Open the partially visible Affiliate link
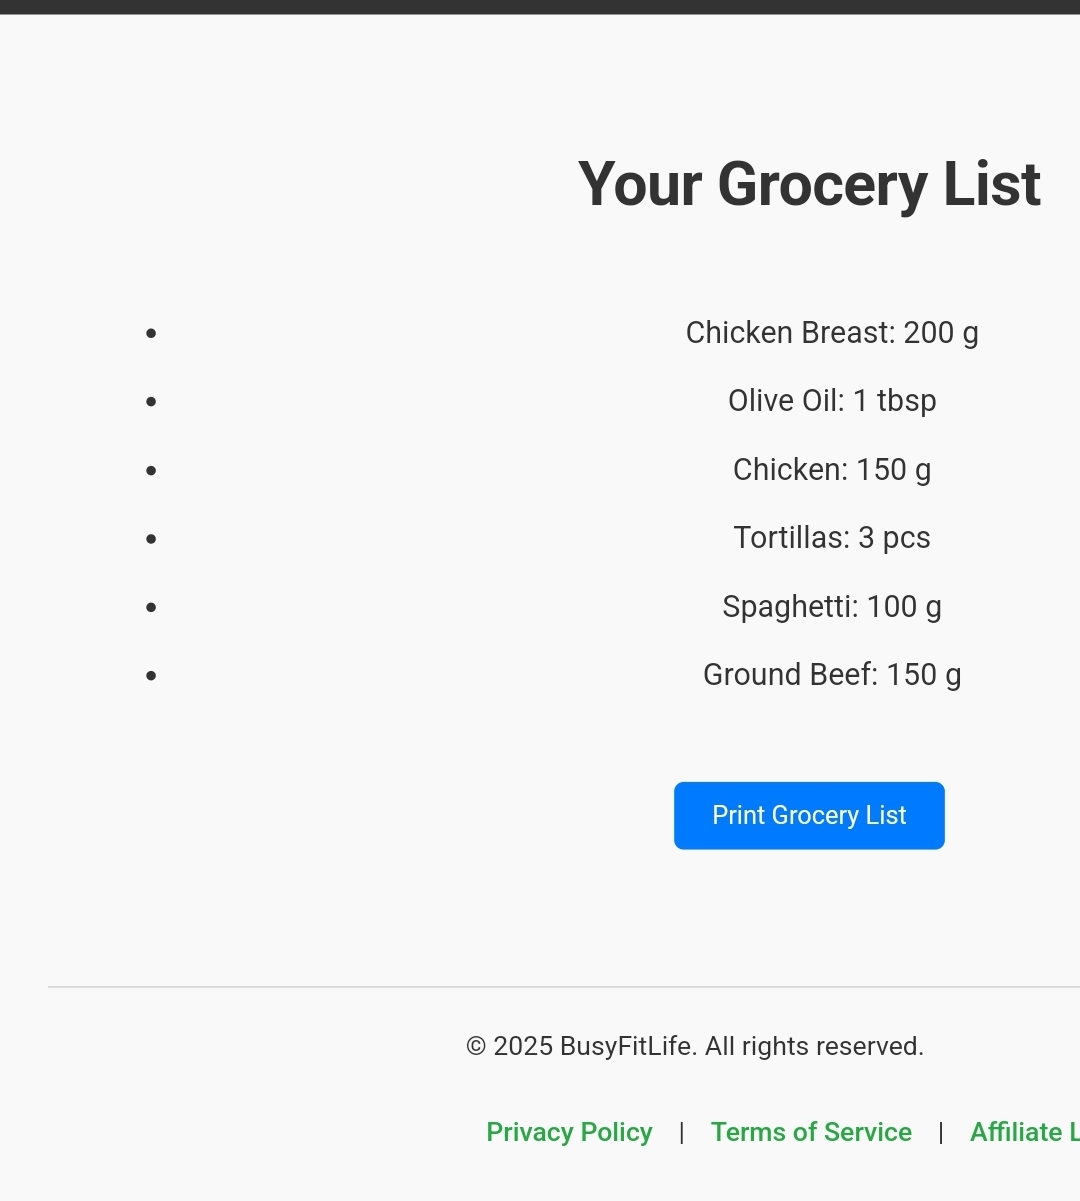 click(x=1024, y=1132)
